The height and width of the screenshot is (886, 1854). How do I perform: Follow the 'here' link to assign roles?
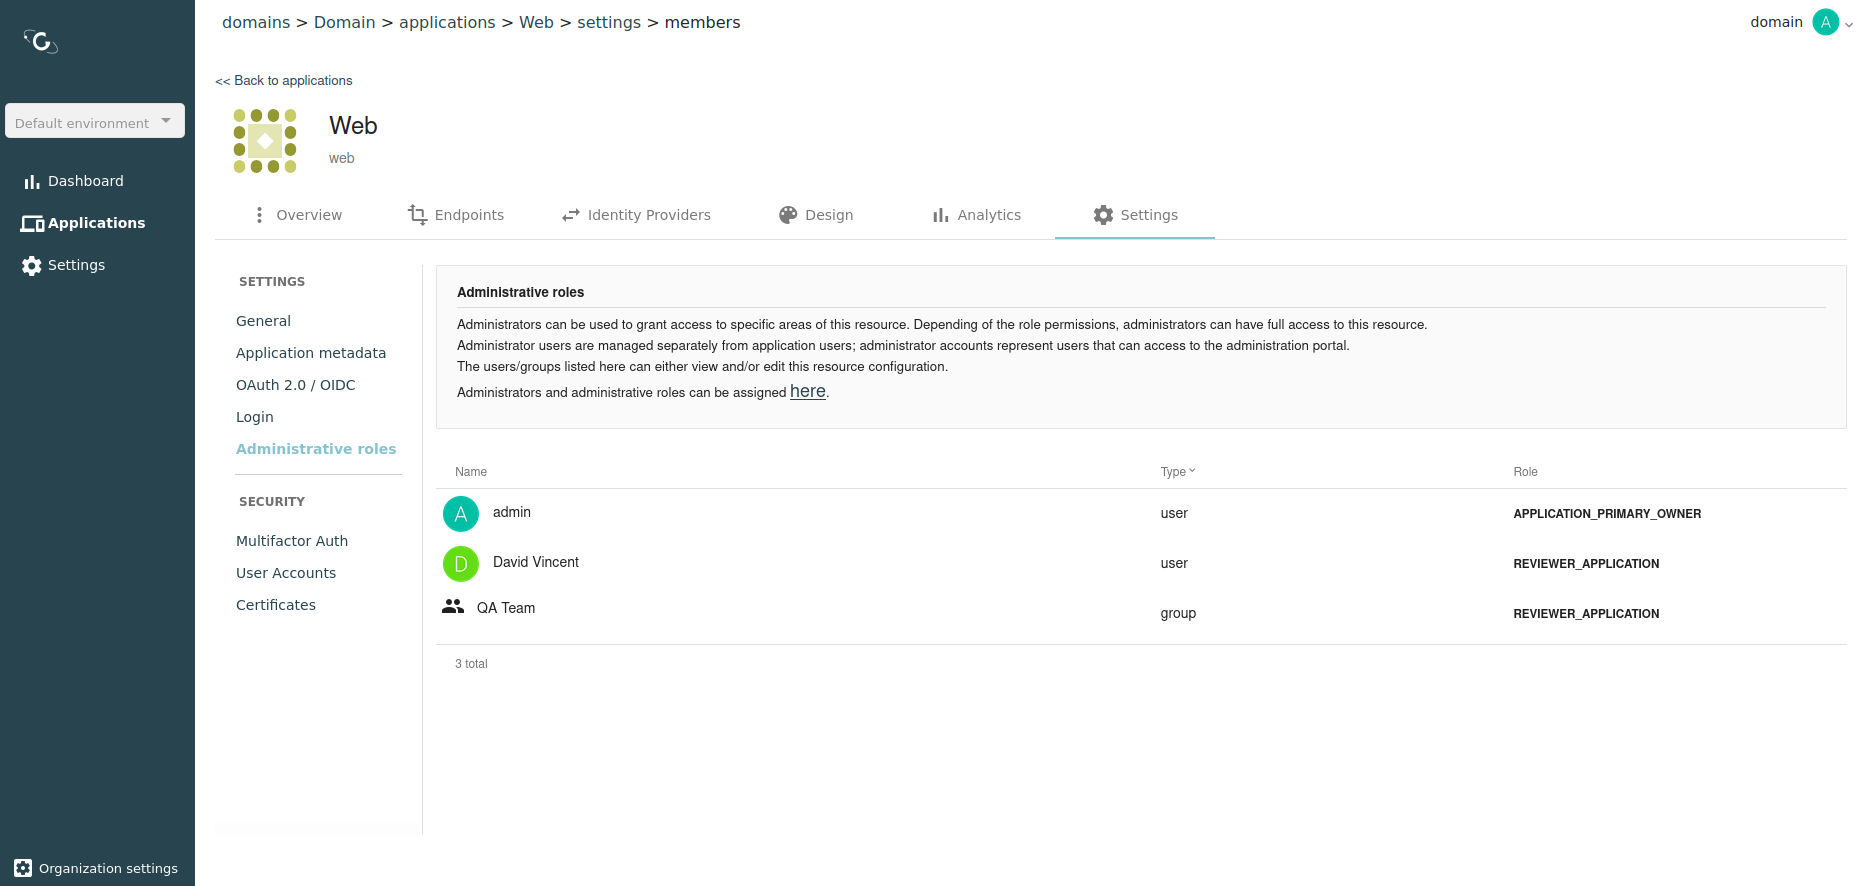coord(807,392)
